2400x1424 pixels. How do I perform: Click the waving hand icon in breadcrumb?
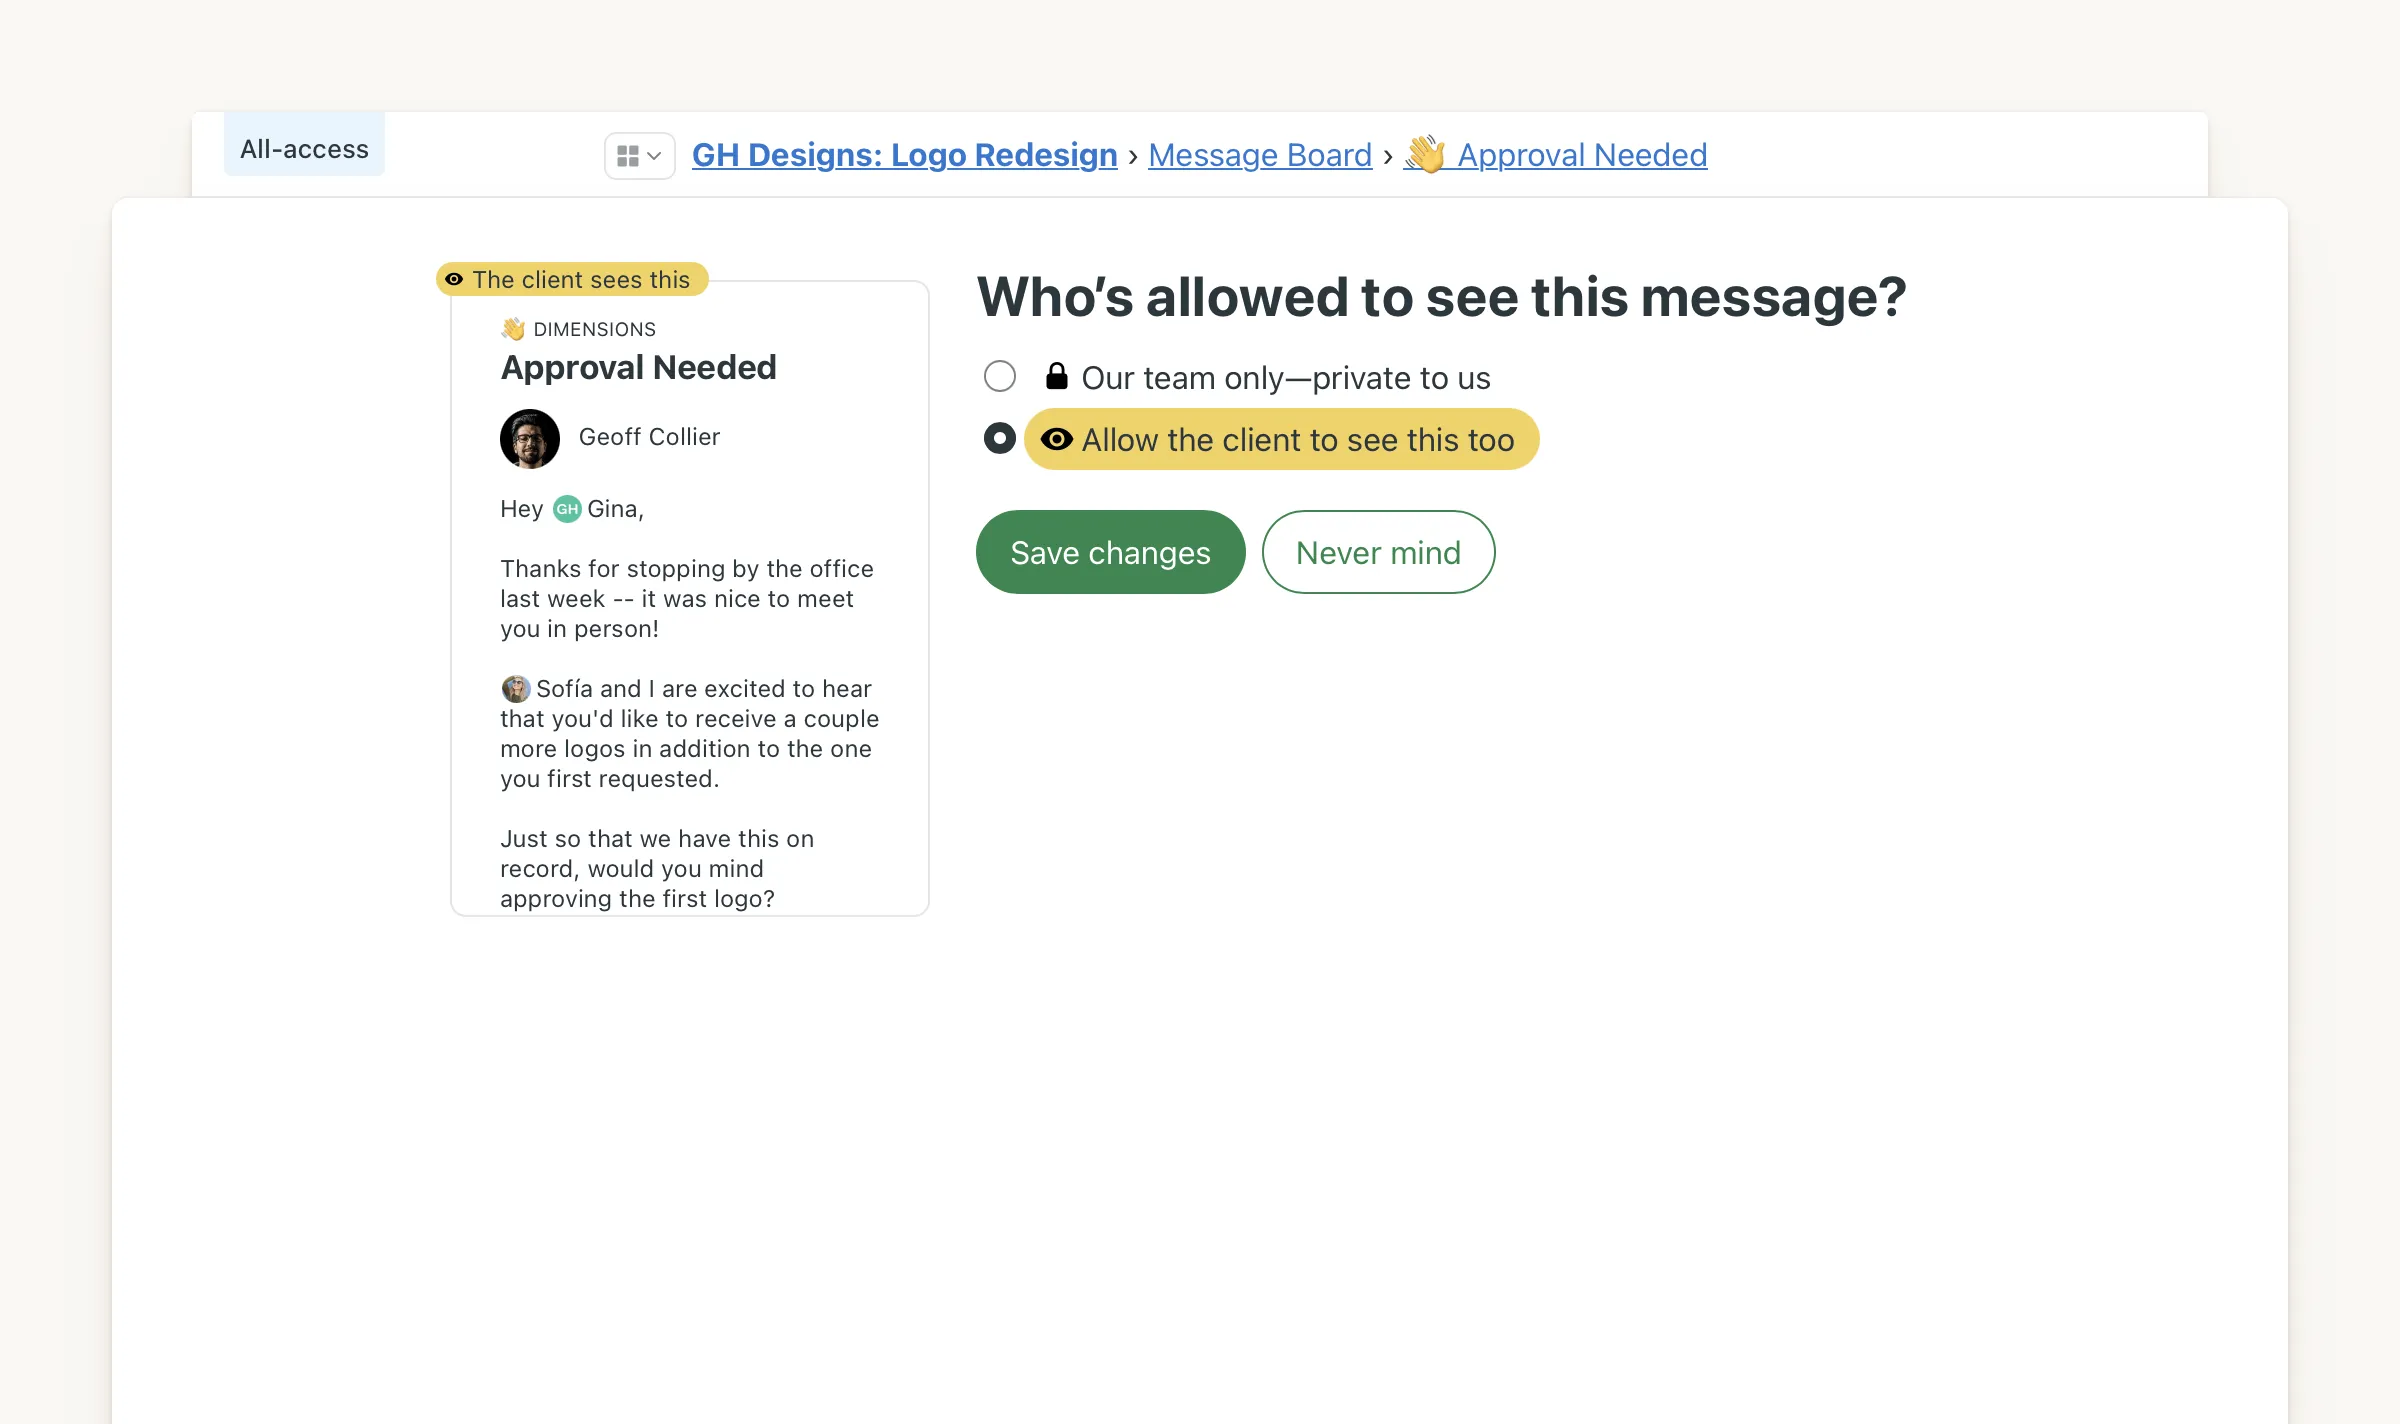coord(1422,156)
